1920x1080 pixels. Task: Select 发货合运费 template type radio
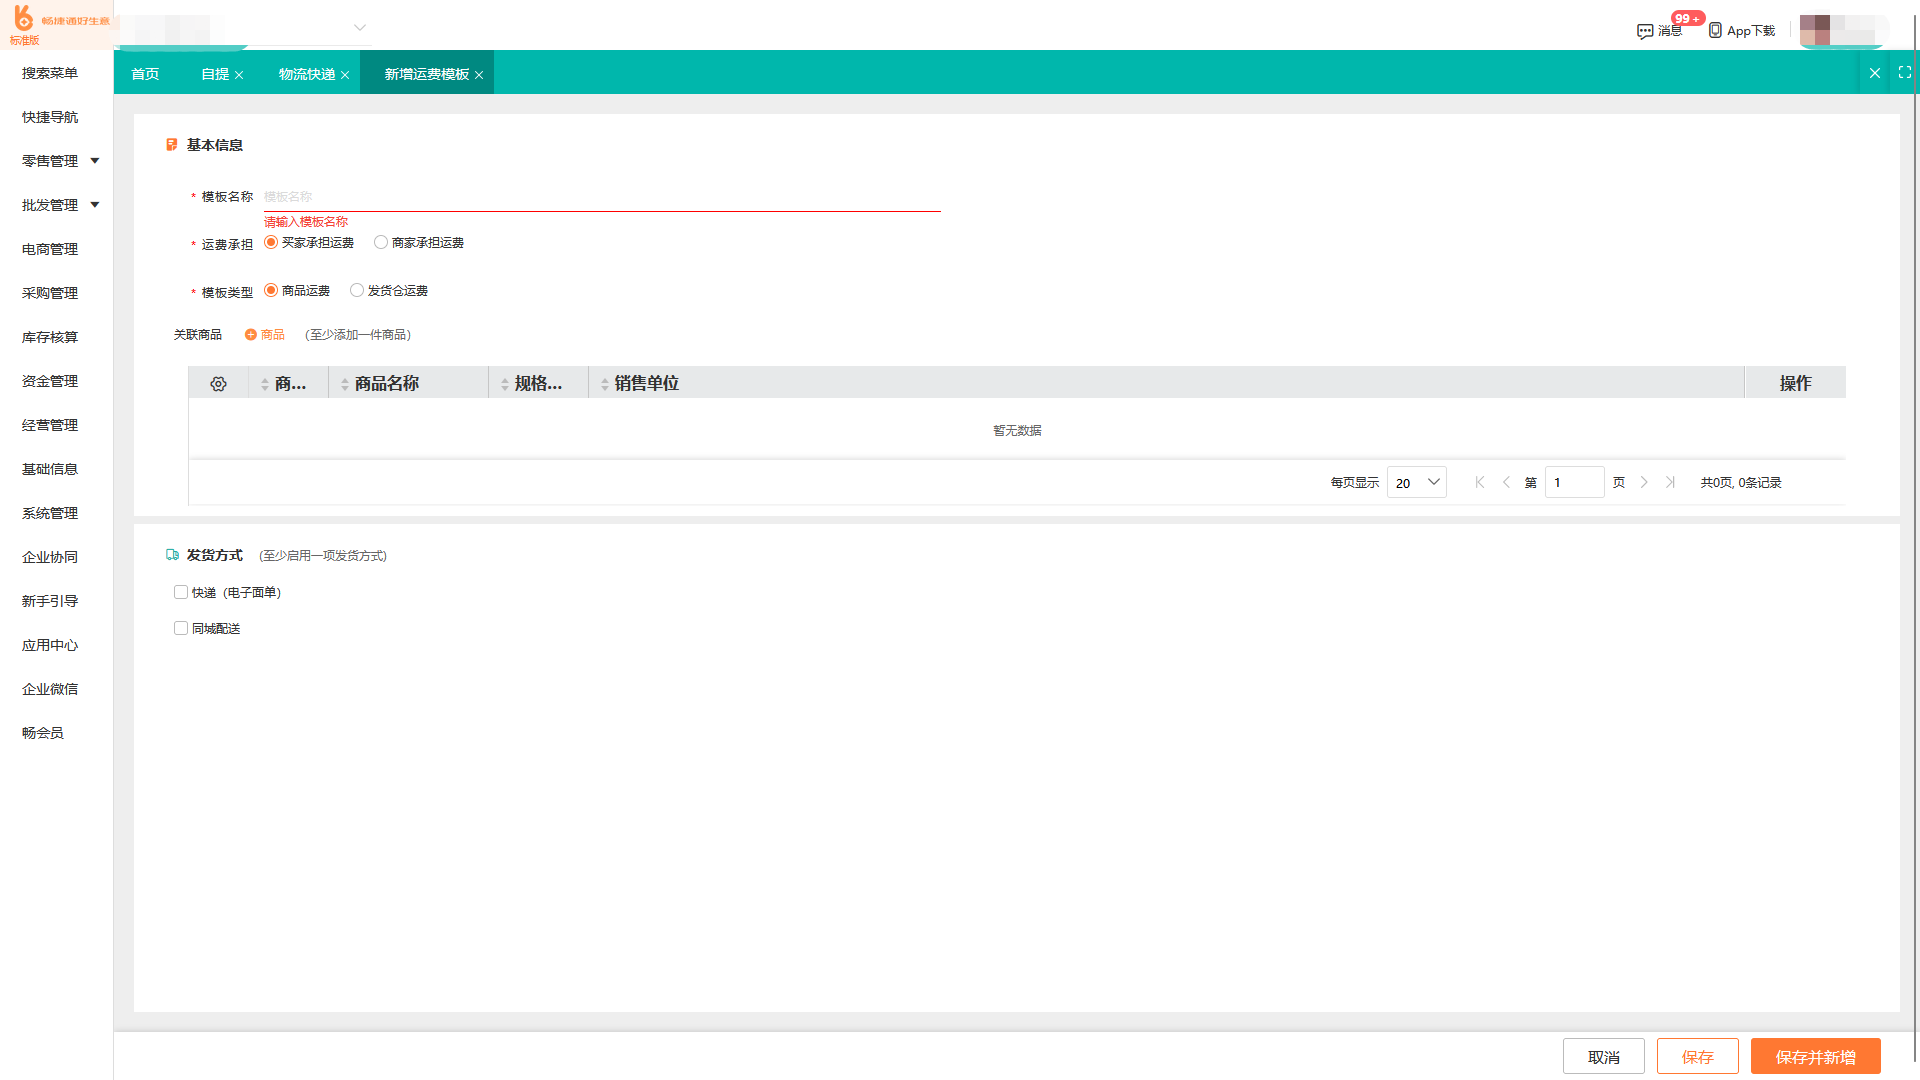356,290
